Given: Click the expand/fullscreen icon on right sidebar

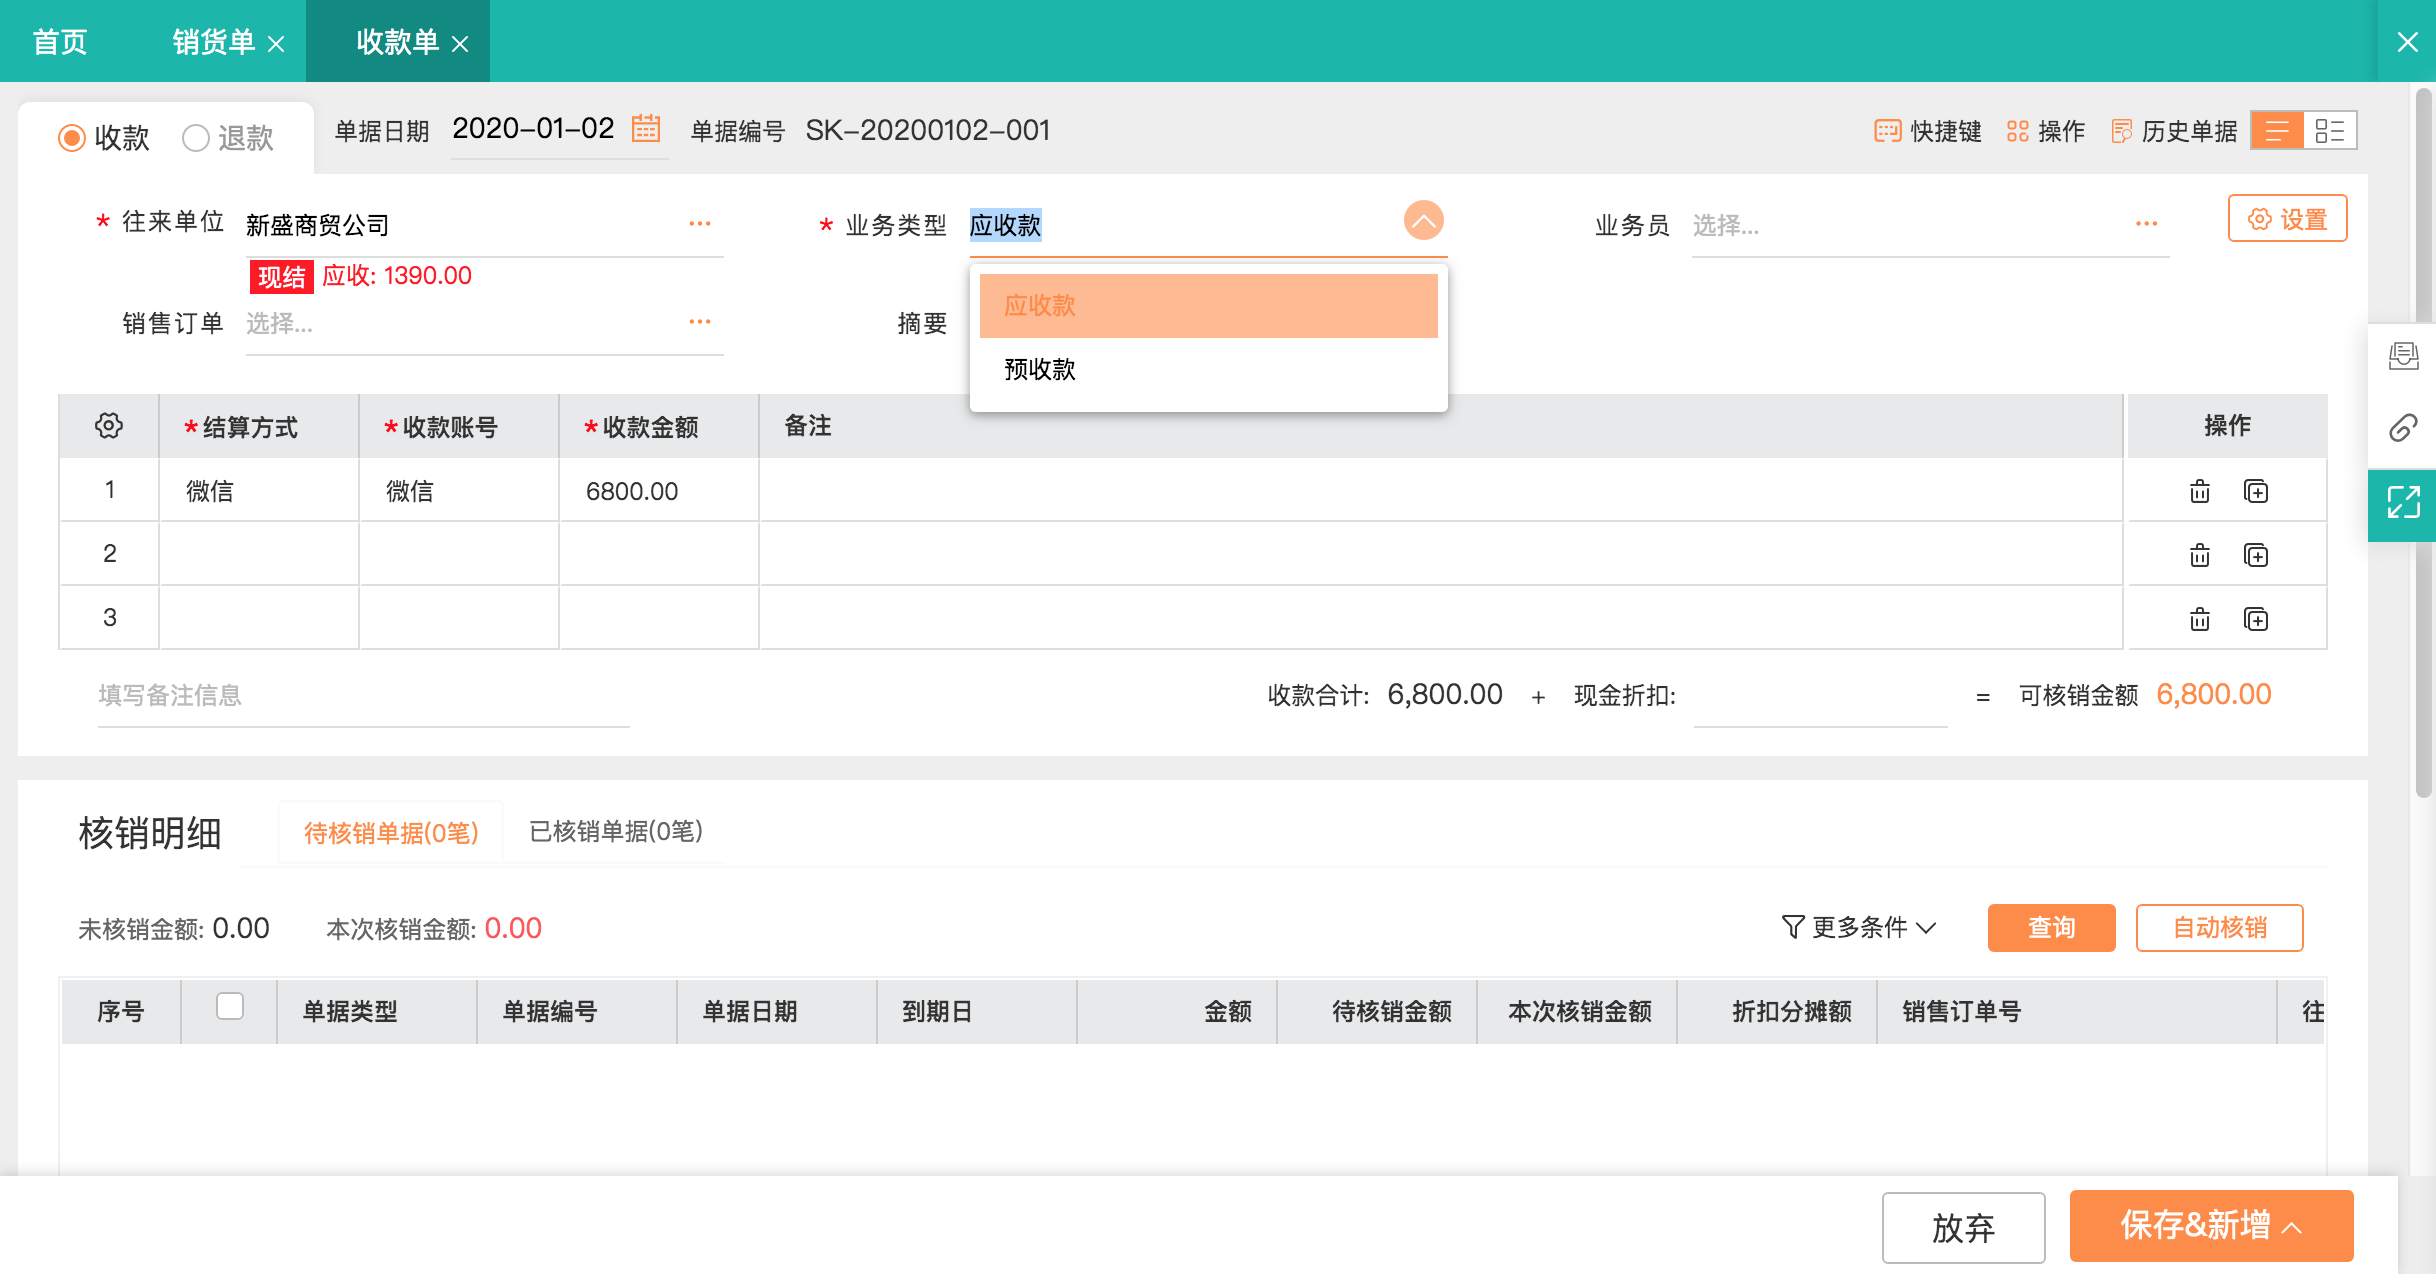Looking at the screenshot, I should tap(2405, 499).
